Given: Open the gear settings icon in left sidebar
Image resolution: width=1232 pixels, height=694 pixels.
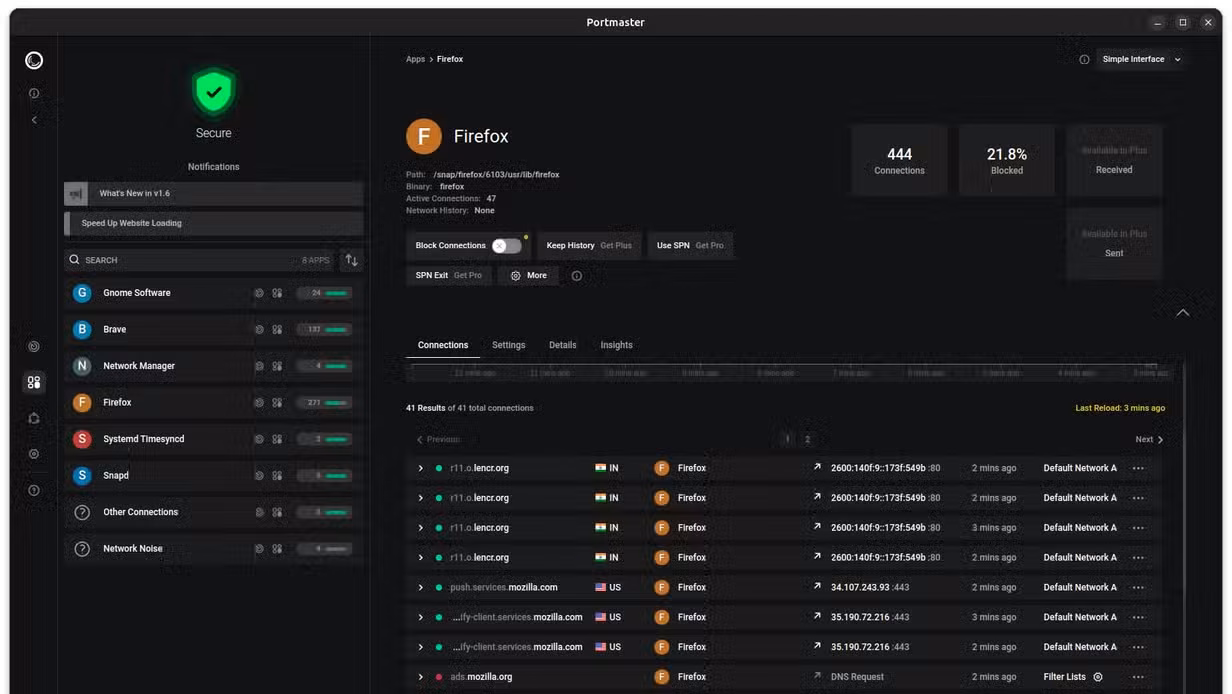Looking at the screenshot, I should [x=34, y=454].
